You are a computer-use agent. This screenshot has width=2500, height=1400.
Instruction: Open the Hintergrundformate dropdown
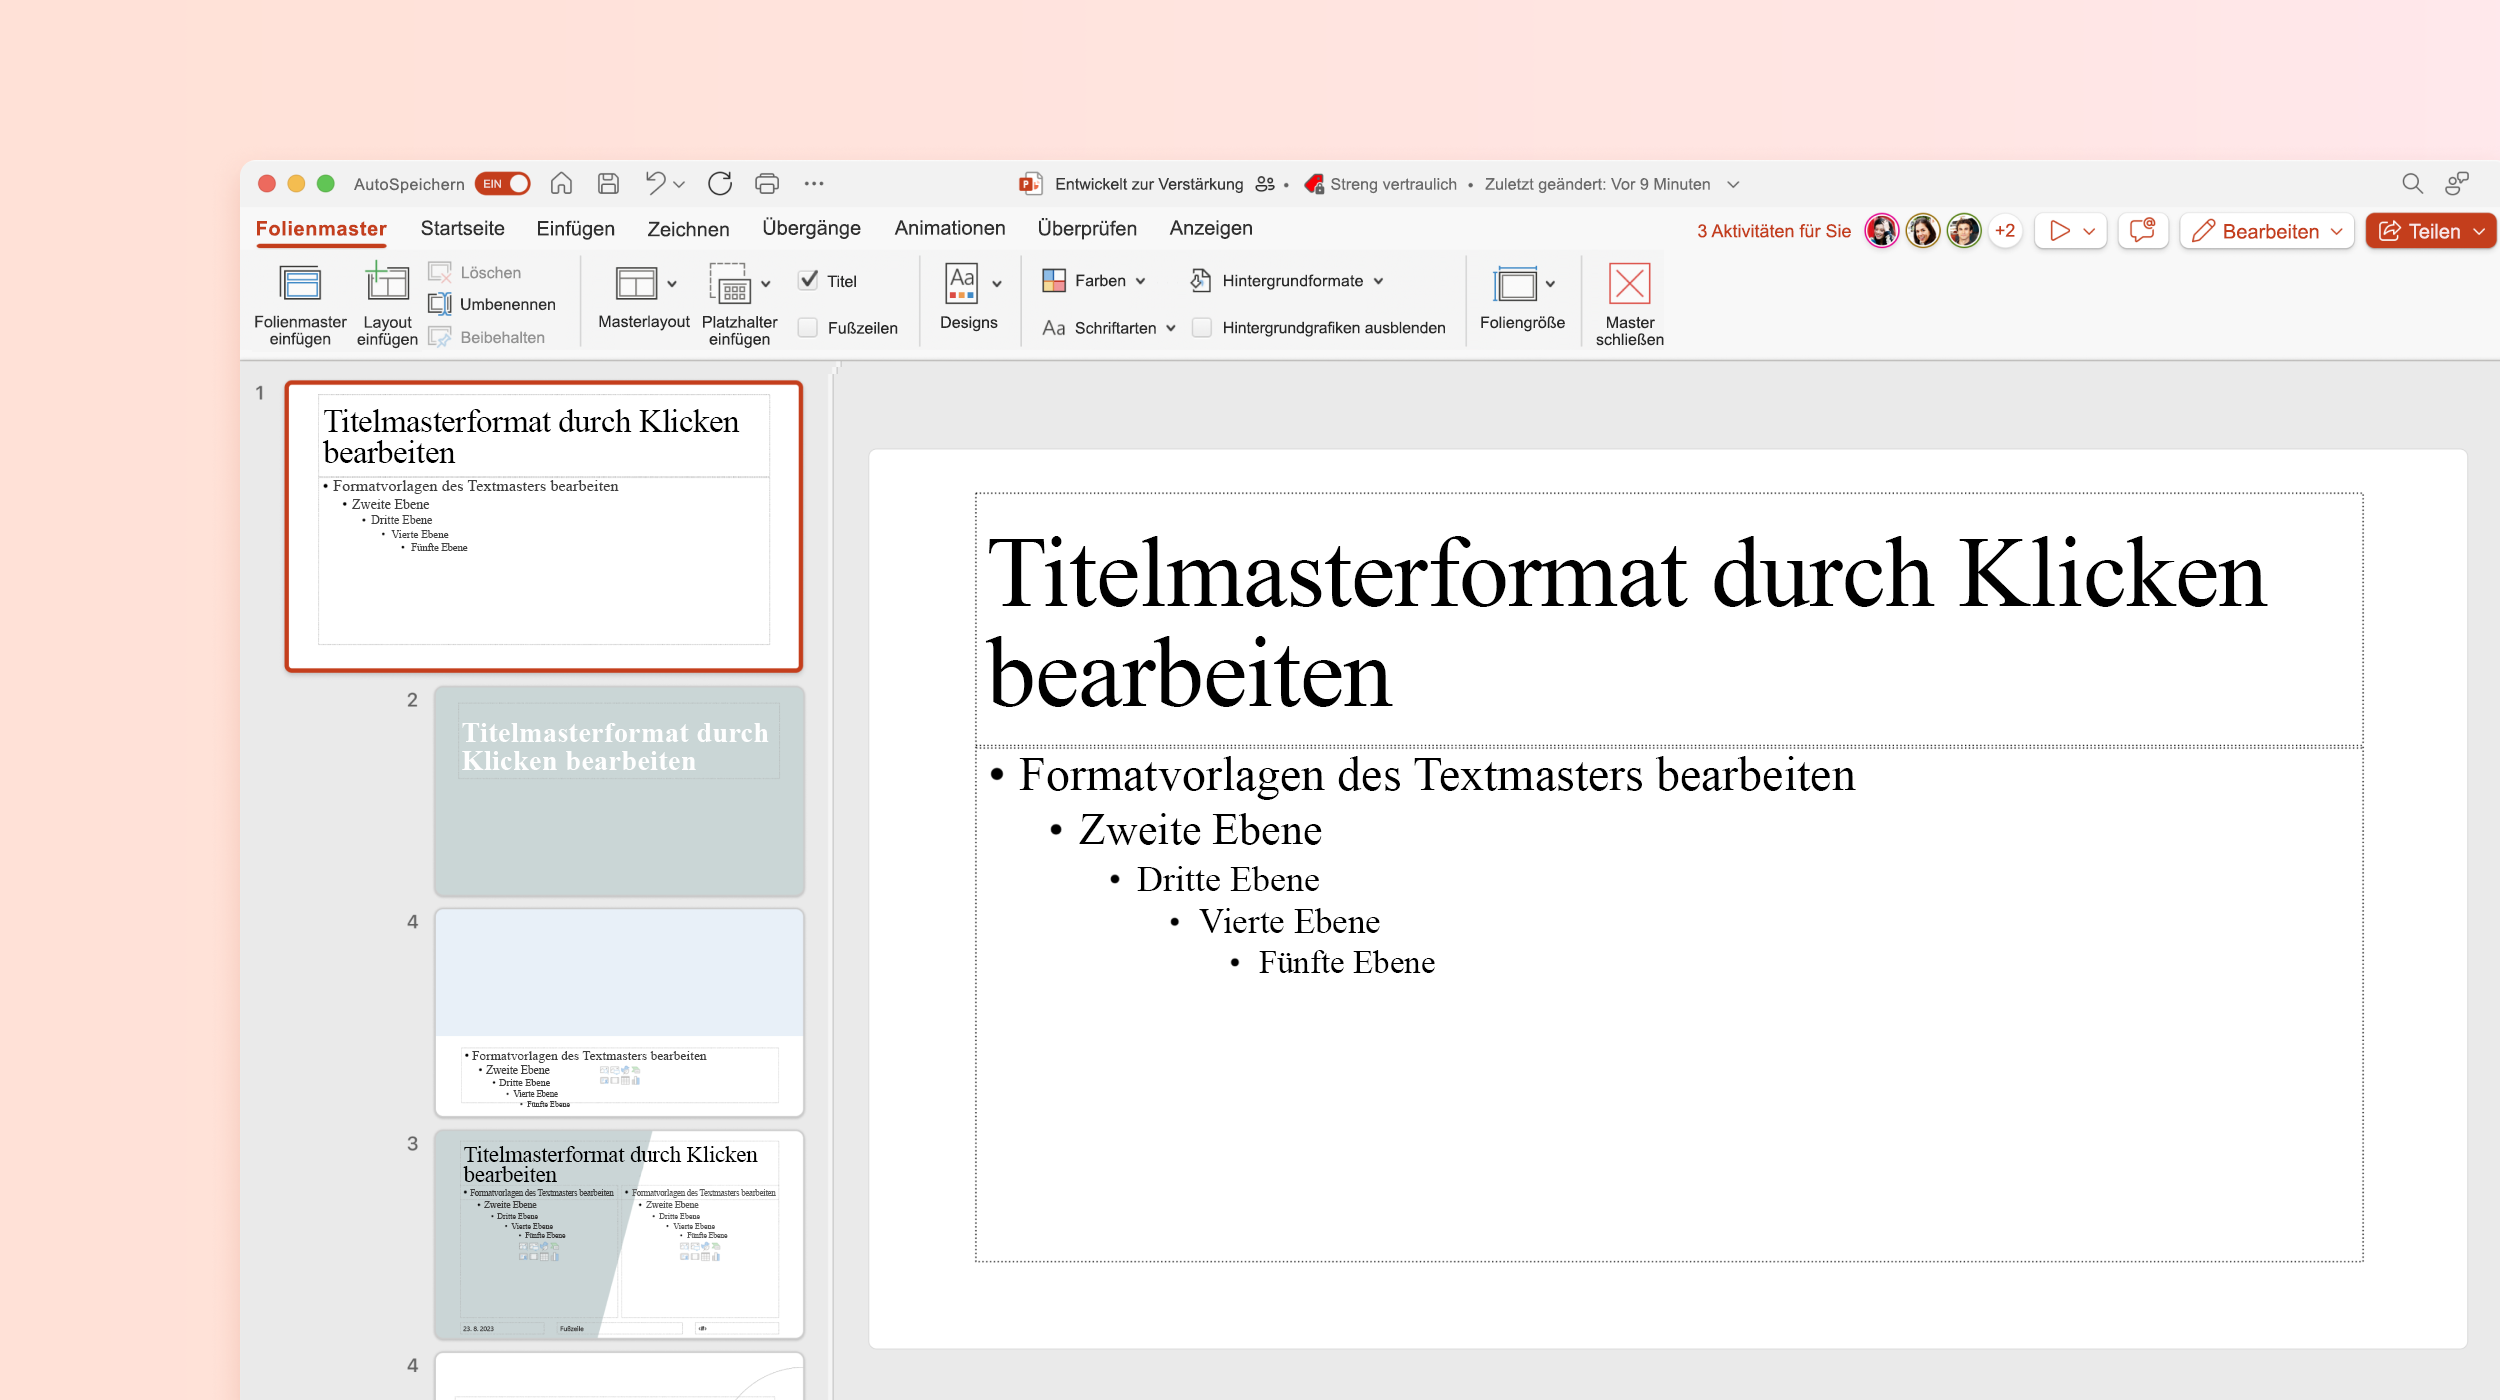[1288, 278]
